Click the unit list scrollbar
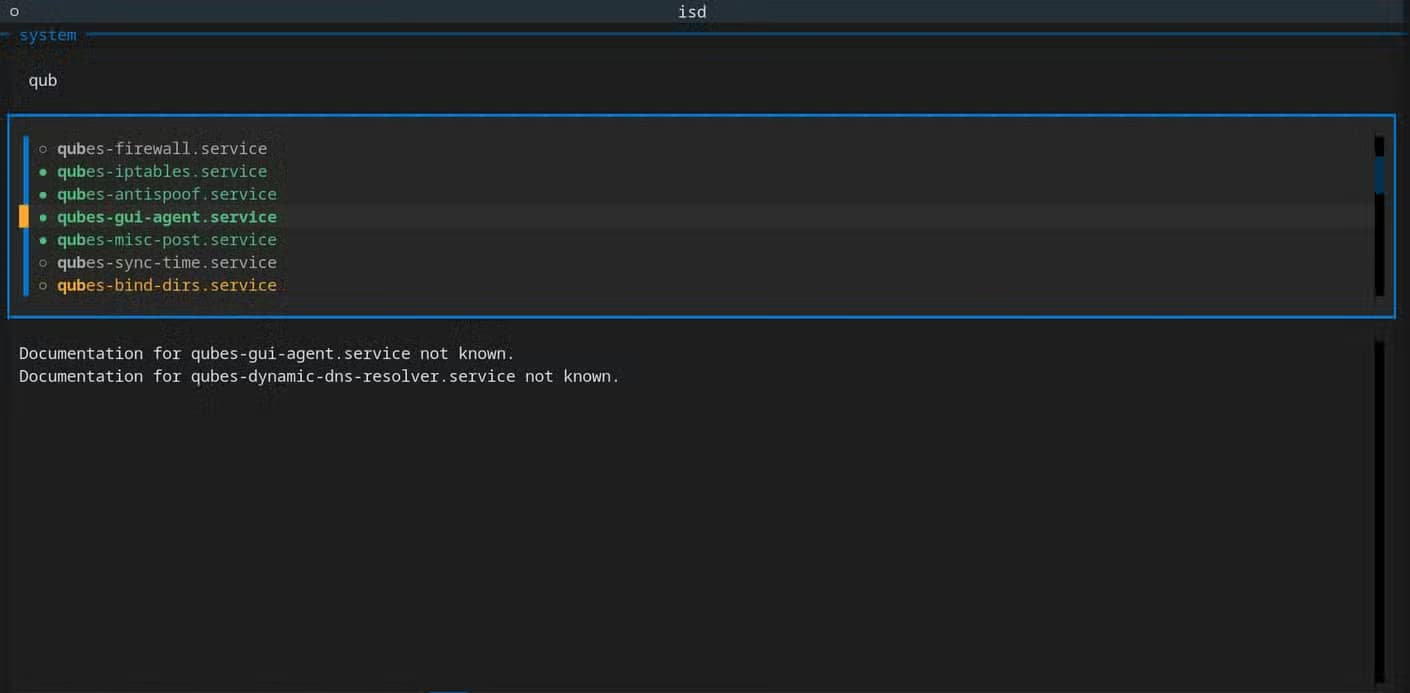The image size is (1410, 693). coord(1379,216)
